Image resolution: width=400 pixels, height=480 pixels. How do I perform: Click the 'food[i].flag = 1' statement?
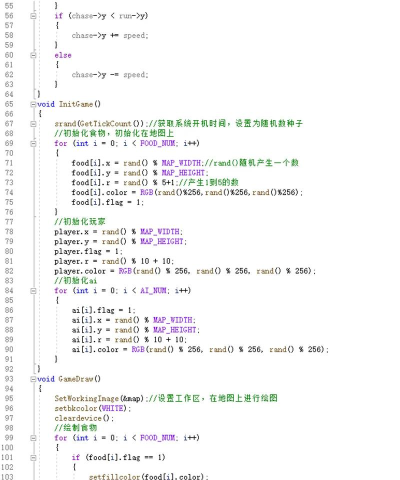point(108,202)
